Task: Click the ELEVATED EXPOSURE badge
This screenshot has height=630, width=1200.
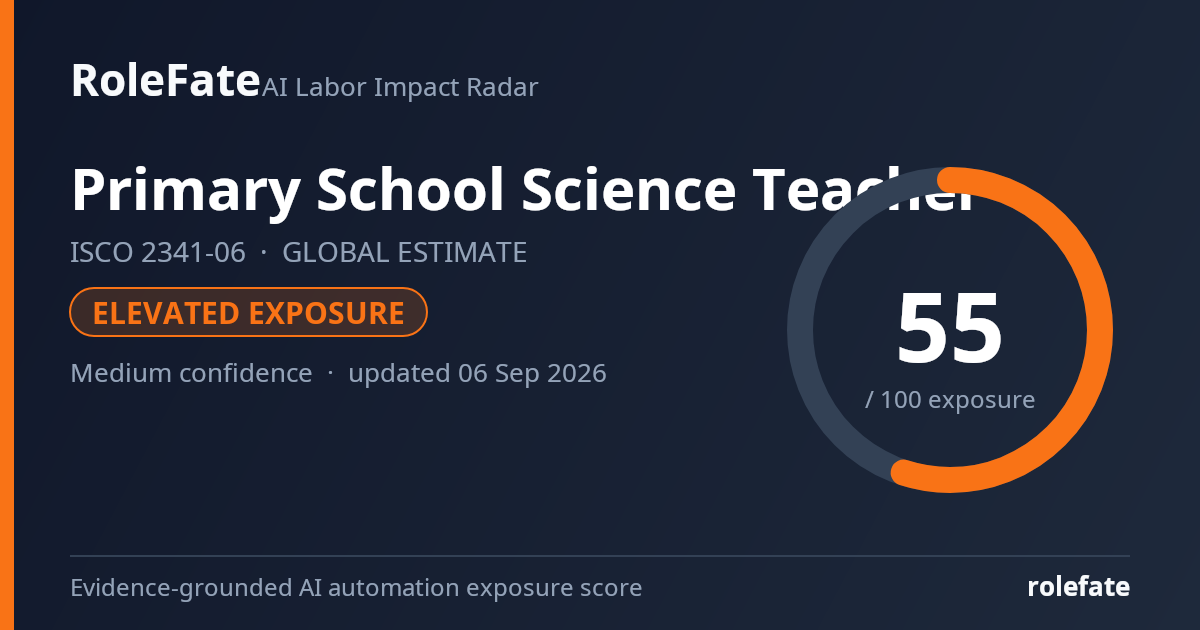Action: 249,313
